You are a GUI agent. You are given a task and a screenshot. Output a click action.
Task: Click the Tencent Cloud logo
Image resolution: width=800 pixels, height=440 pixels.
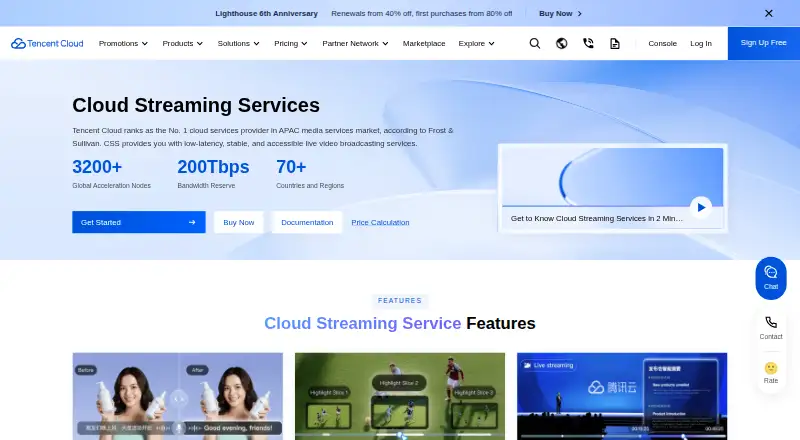tap(47, 43)
